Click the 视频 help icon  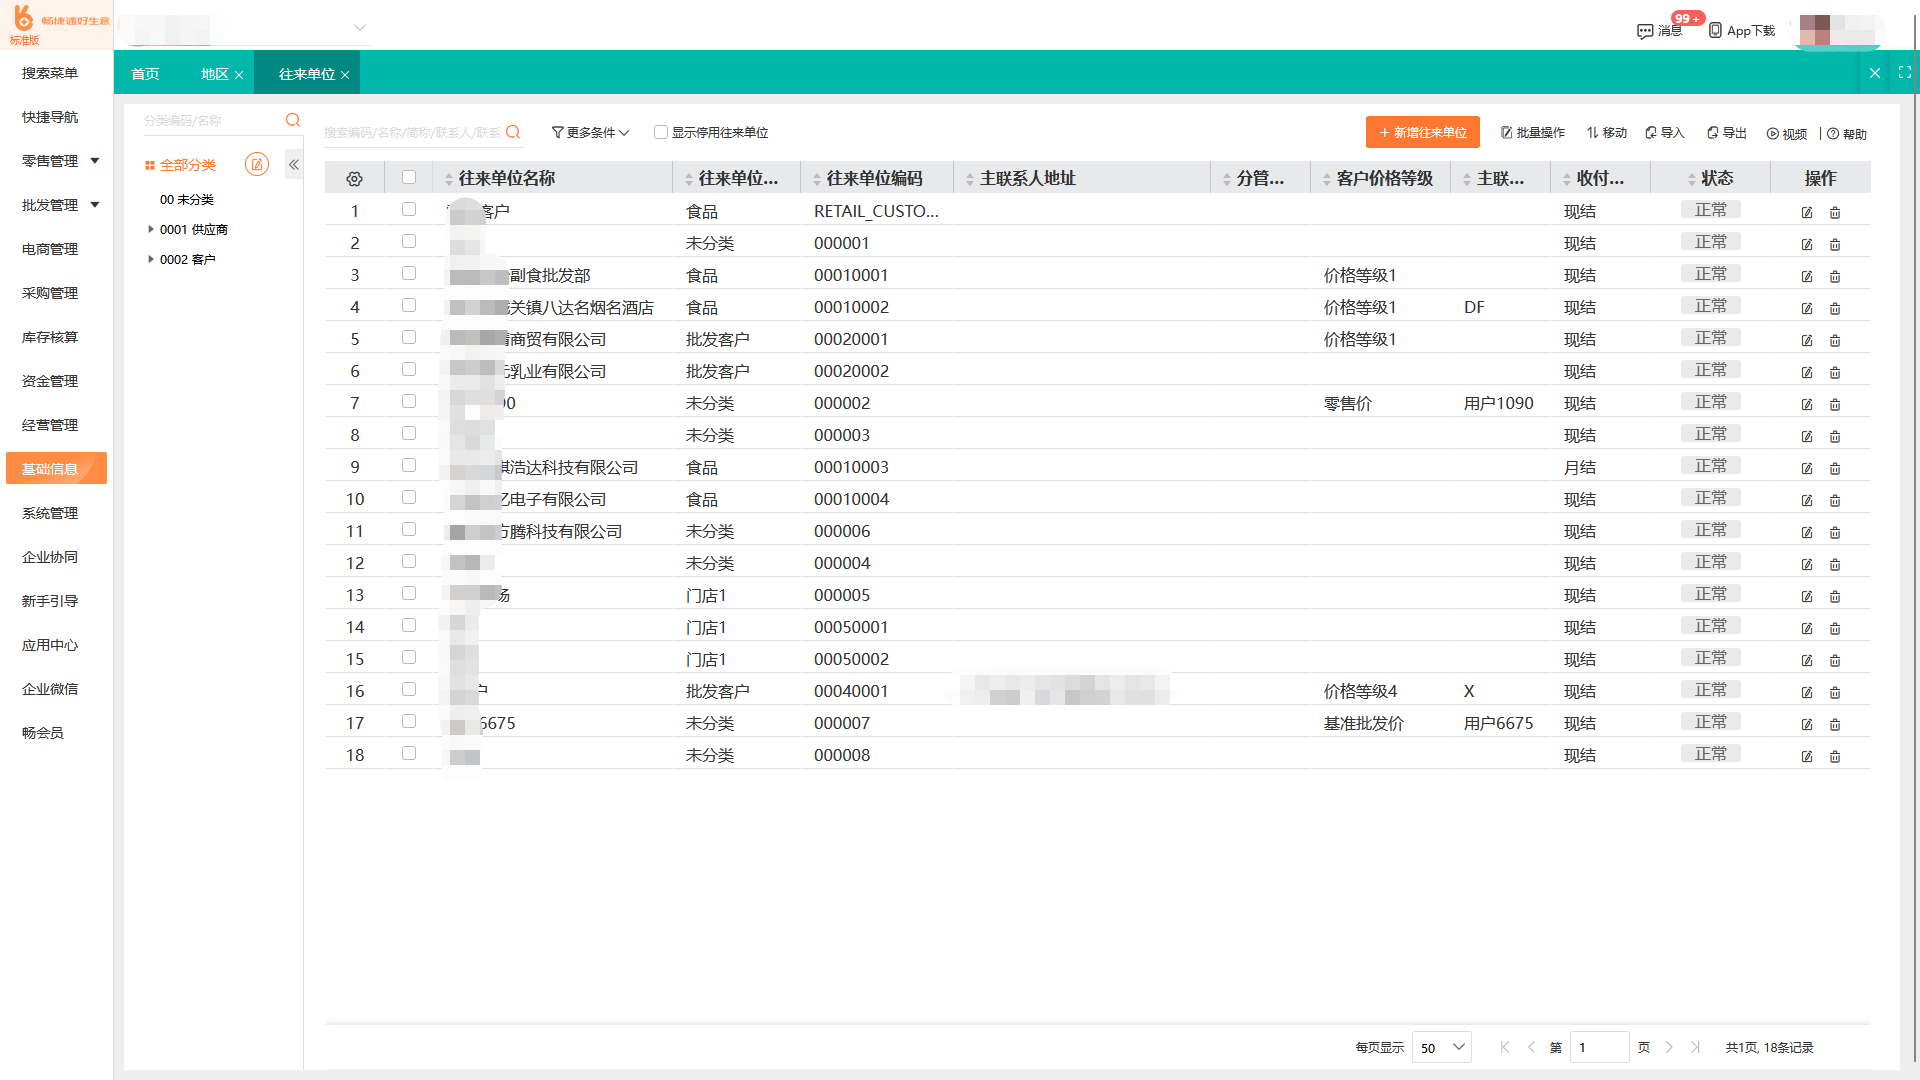(1787, 131)
